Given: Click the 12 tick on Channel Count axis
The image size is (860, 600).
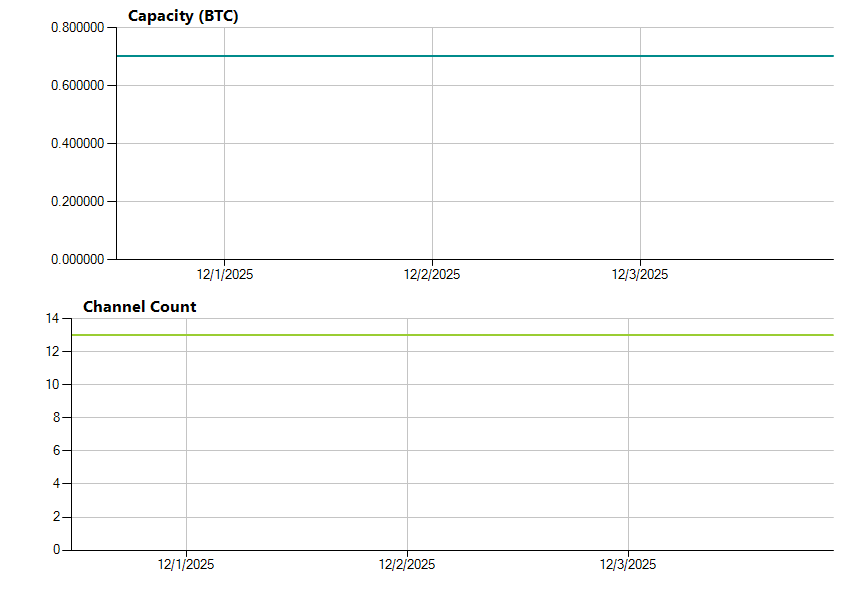Looking at the screenshot, I should (53, 352).
